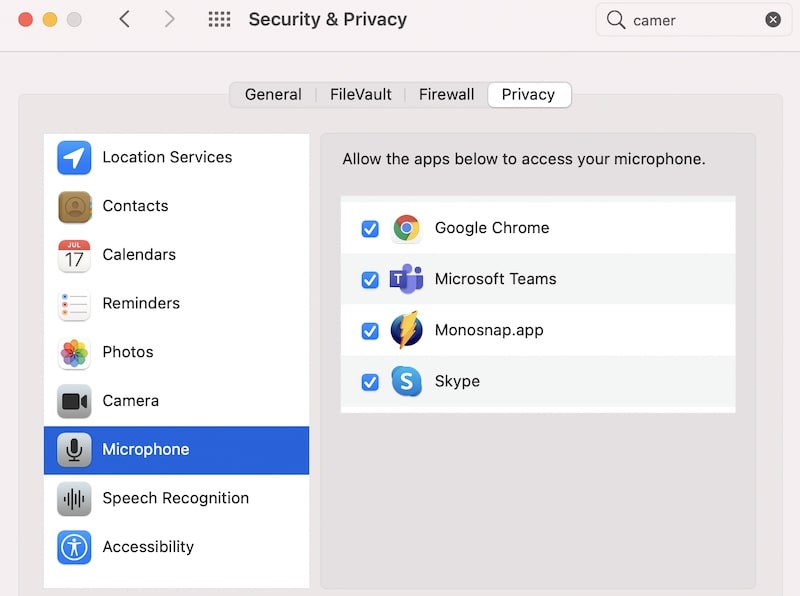This screenshot has width=800, height=596.
Task: Open the Calendars privacy category
Action: pos(176,255)
